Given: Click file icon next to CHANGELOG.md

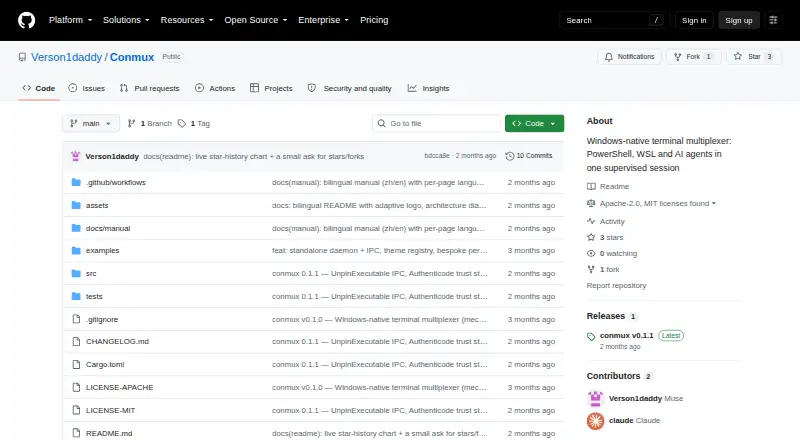Looking at the screenshot, I should click(x=76, y=341).
